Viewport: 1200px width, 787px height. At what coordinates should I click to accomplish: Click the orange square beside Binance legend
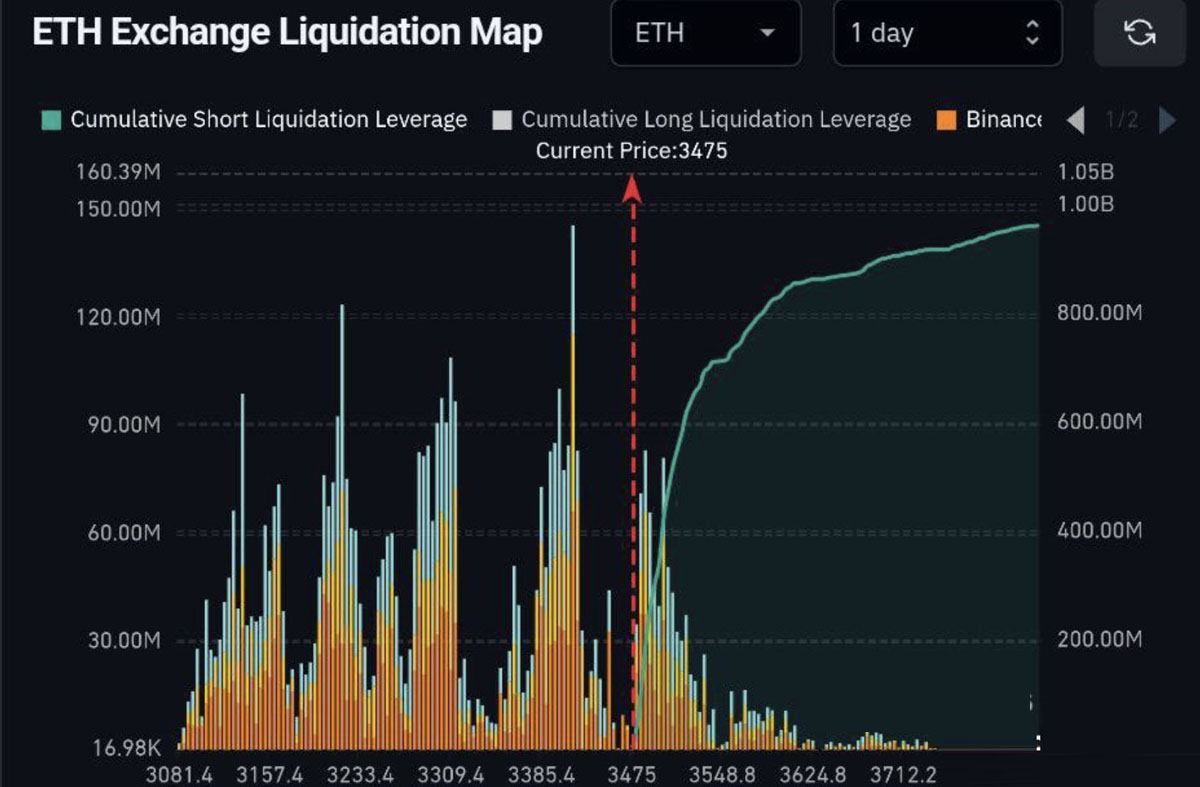click(946, 120)
